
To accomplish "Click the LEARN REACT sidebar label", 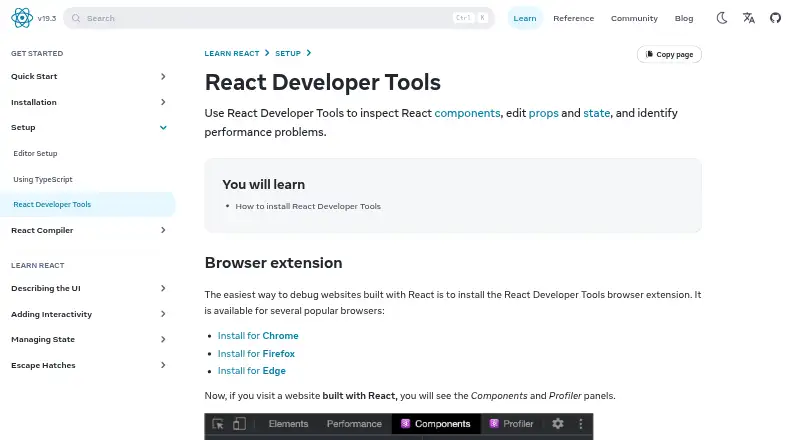I will coord(38,265).
